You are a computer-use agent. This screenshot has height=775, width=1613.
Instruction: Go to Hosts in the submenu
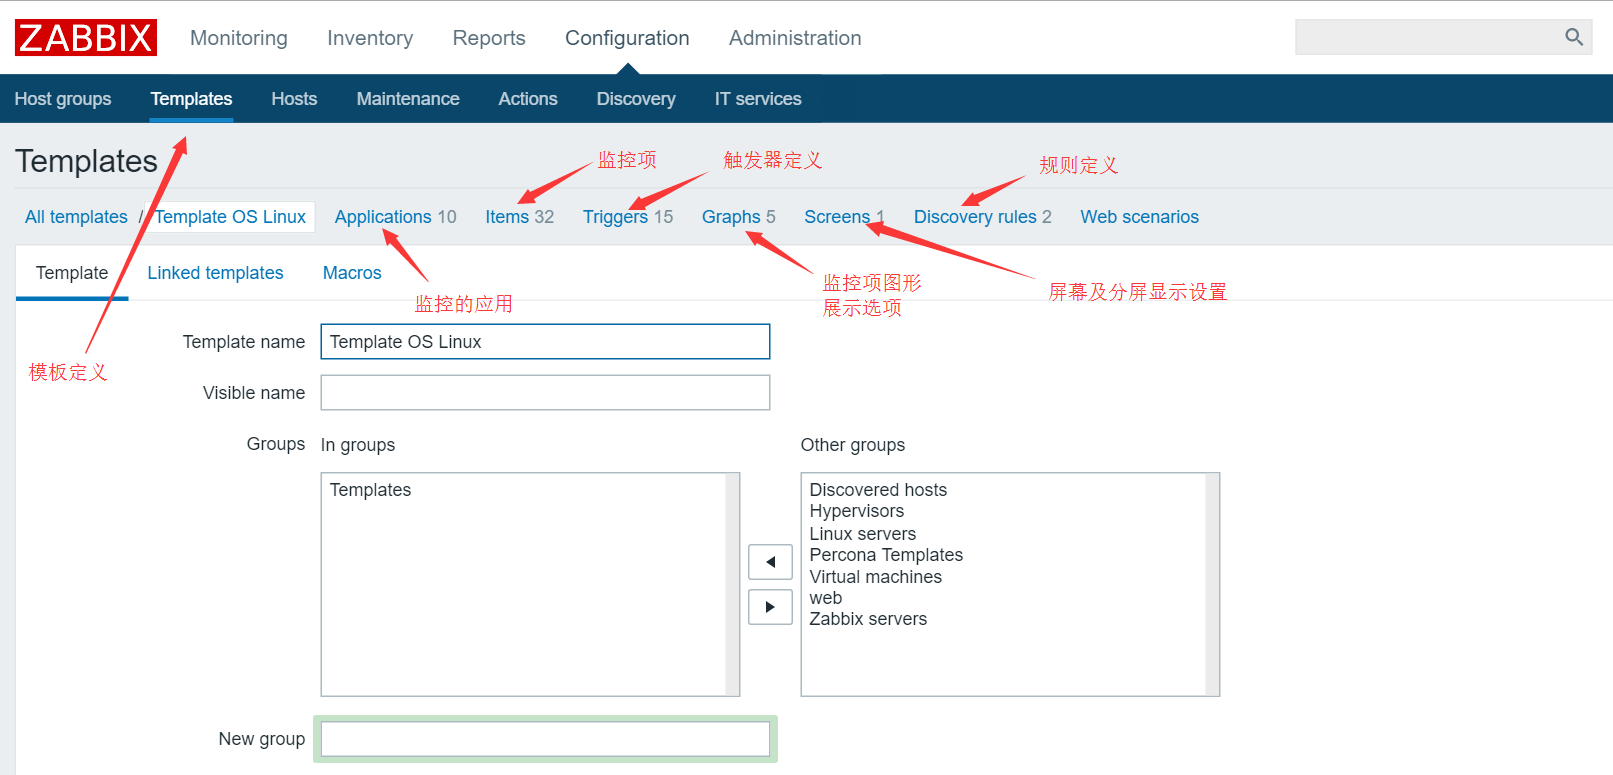click(293, 99)
